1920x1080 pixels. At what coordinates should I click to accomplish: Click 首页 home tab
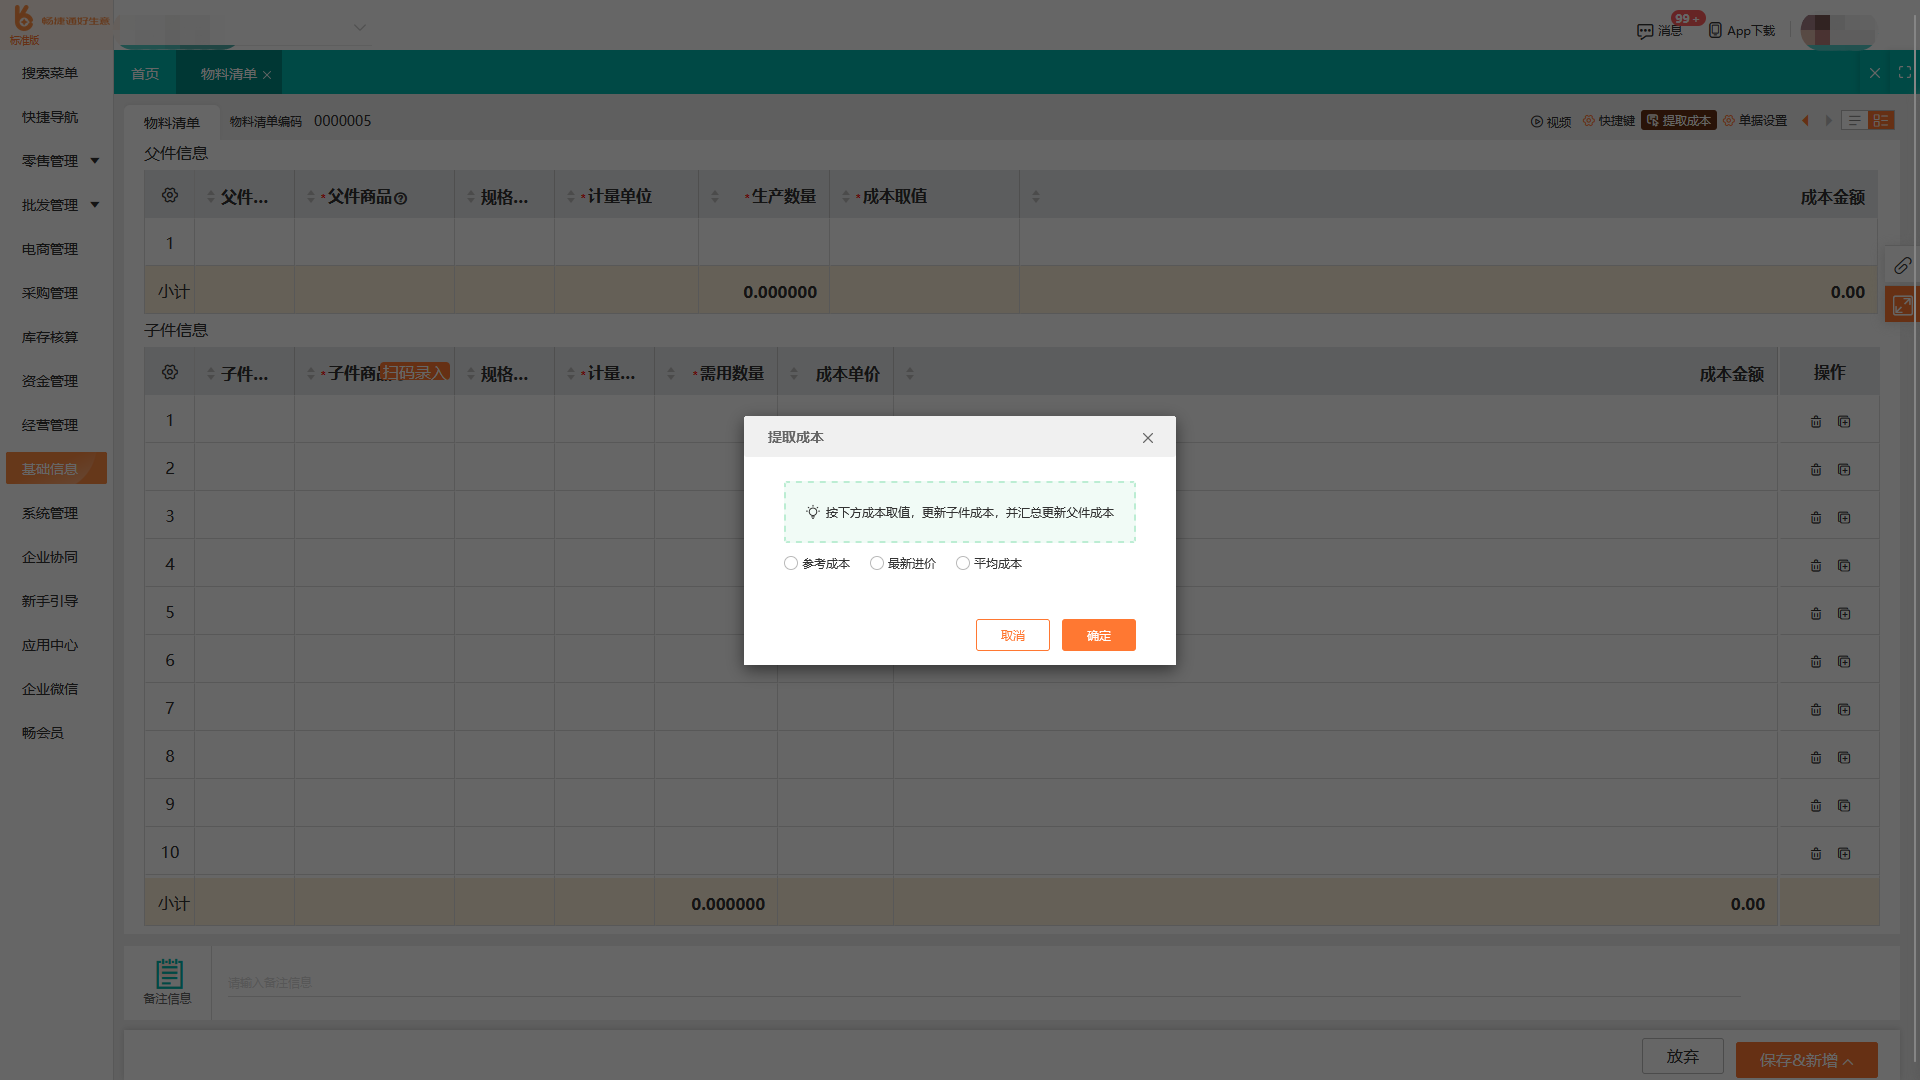pos(145,73)
